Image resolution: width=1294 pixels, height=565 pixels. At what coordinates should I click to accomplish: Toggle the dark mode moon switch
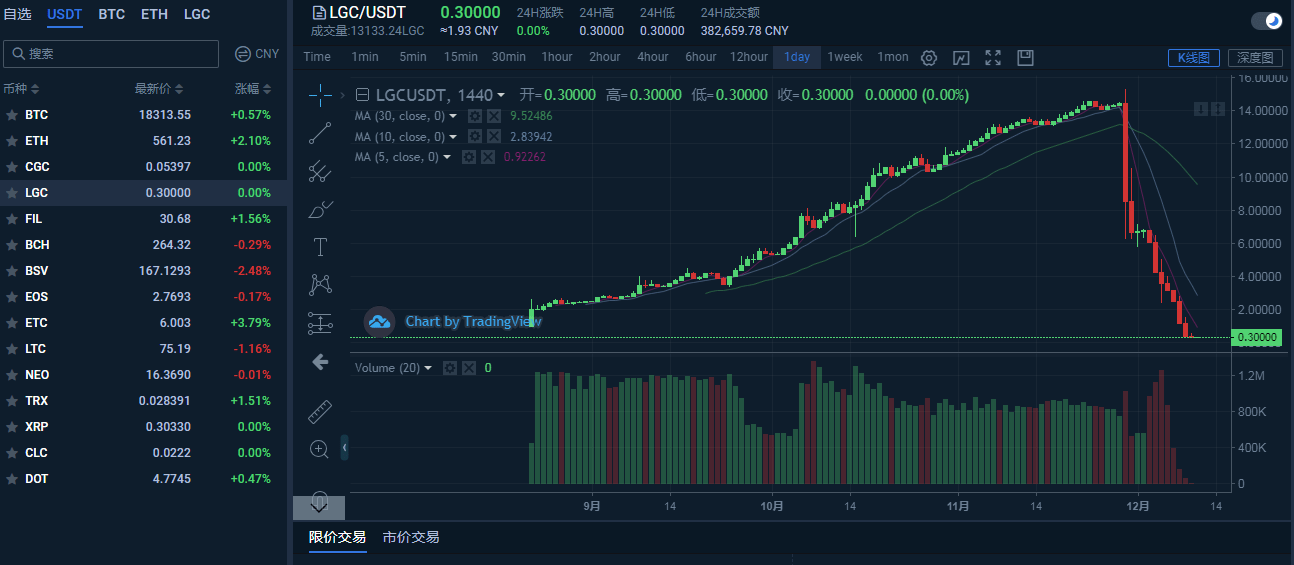[1267, 21]
